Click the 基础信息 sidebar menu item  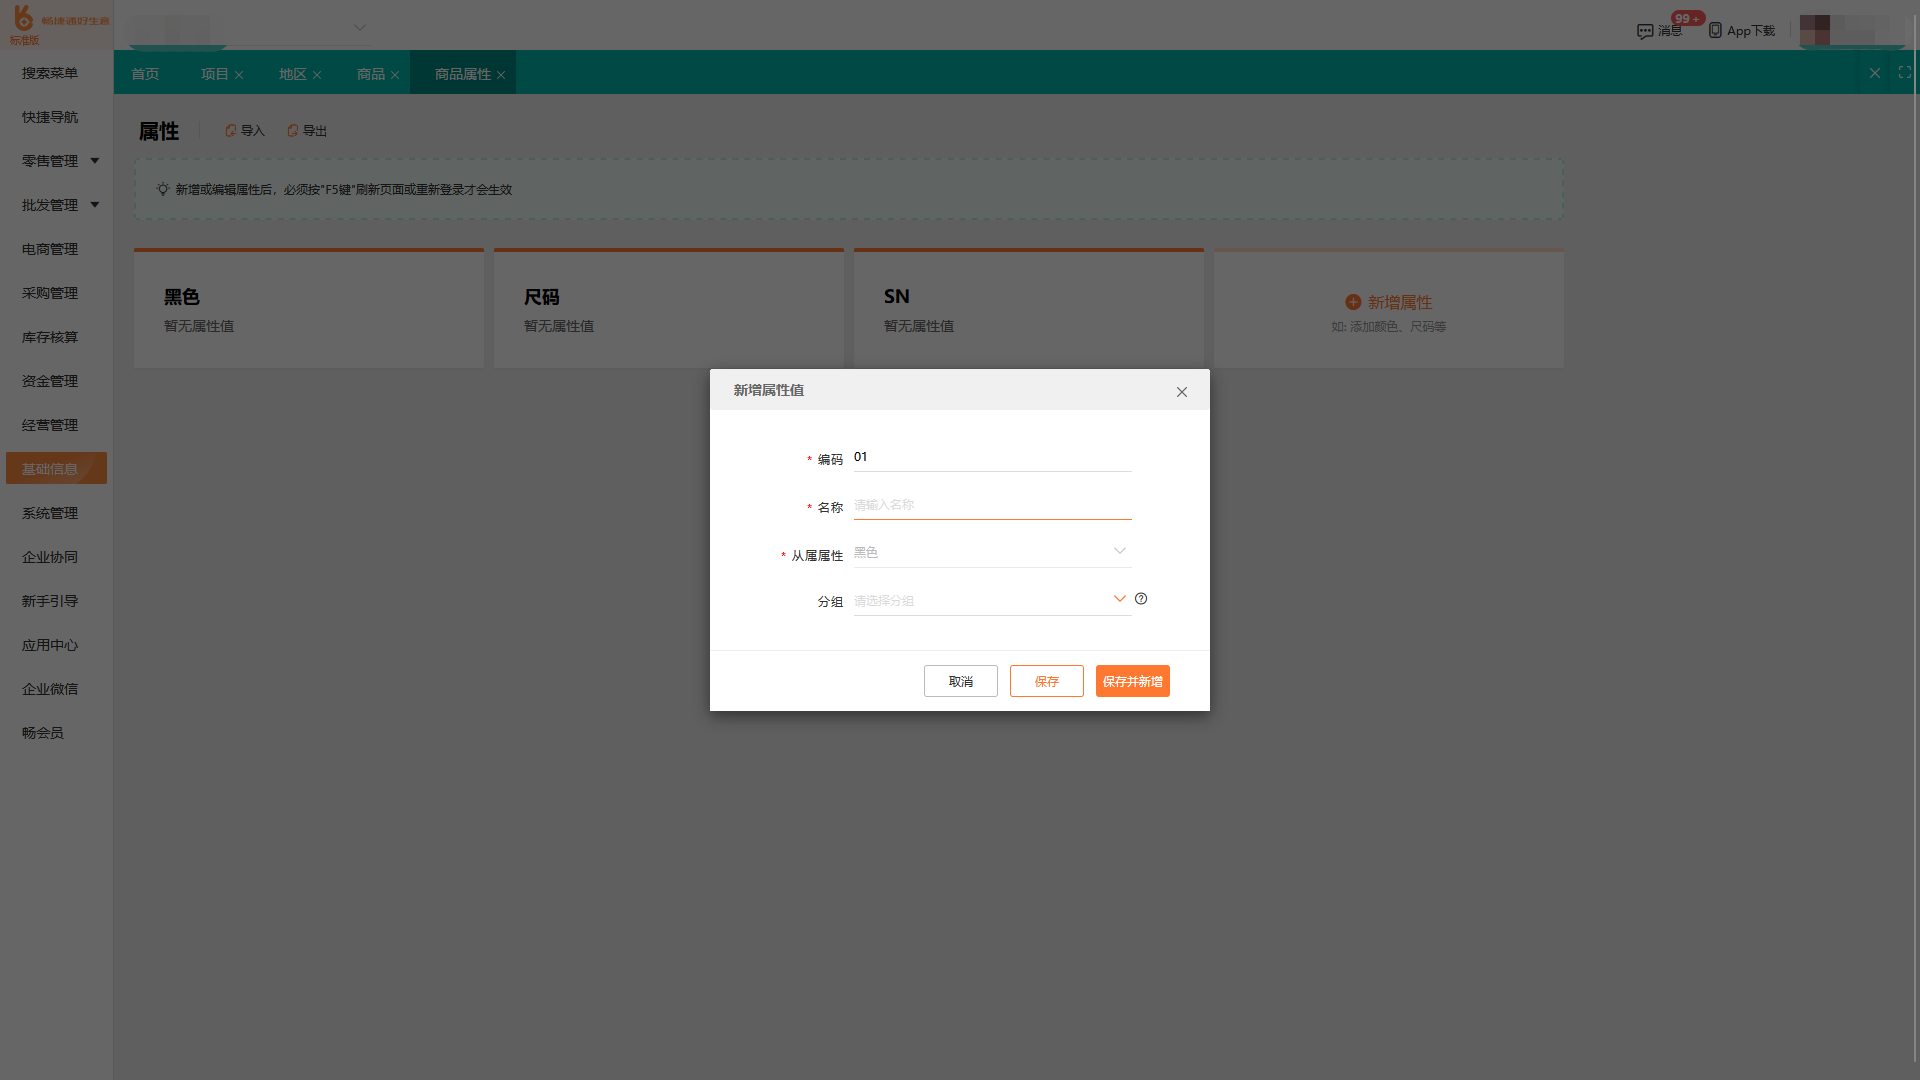[55, 467]
